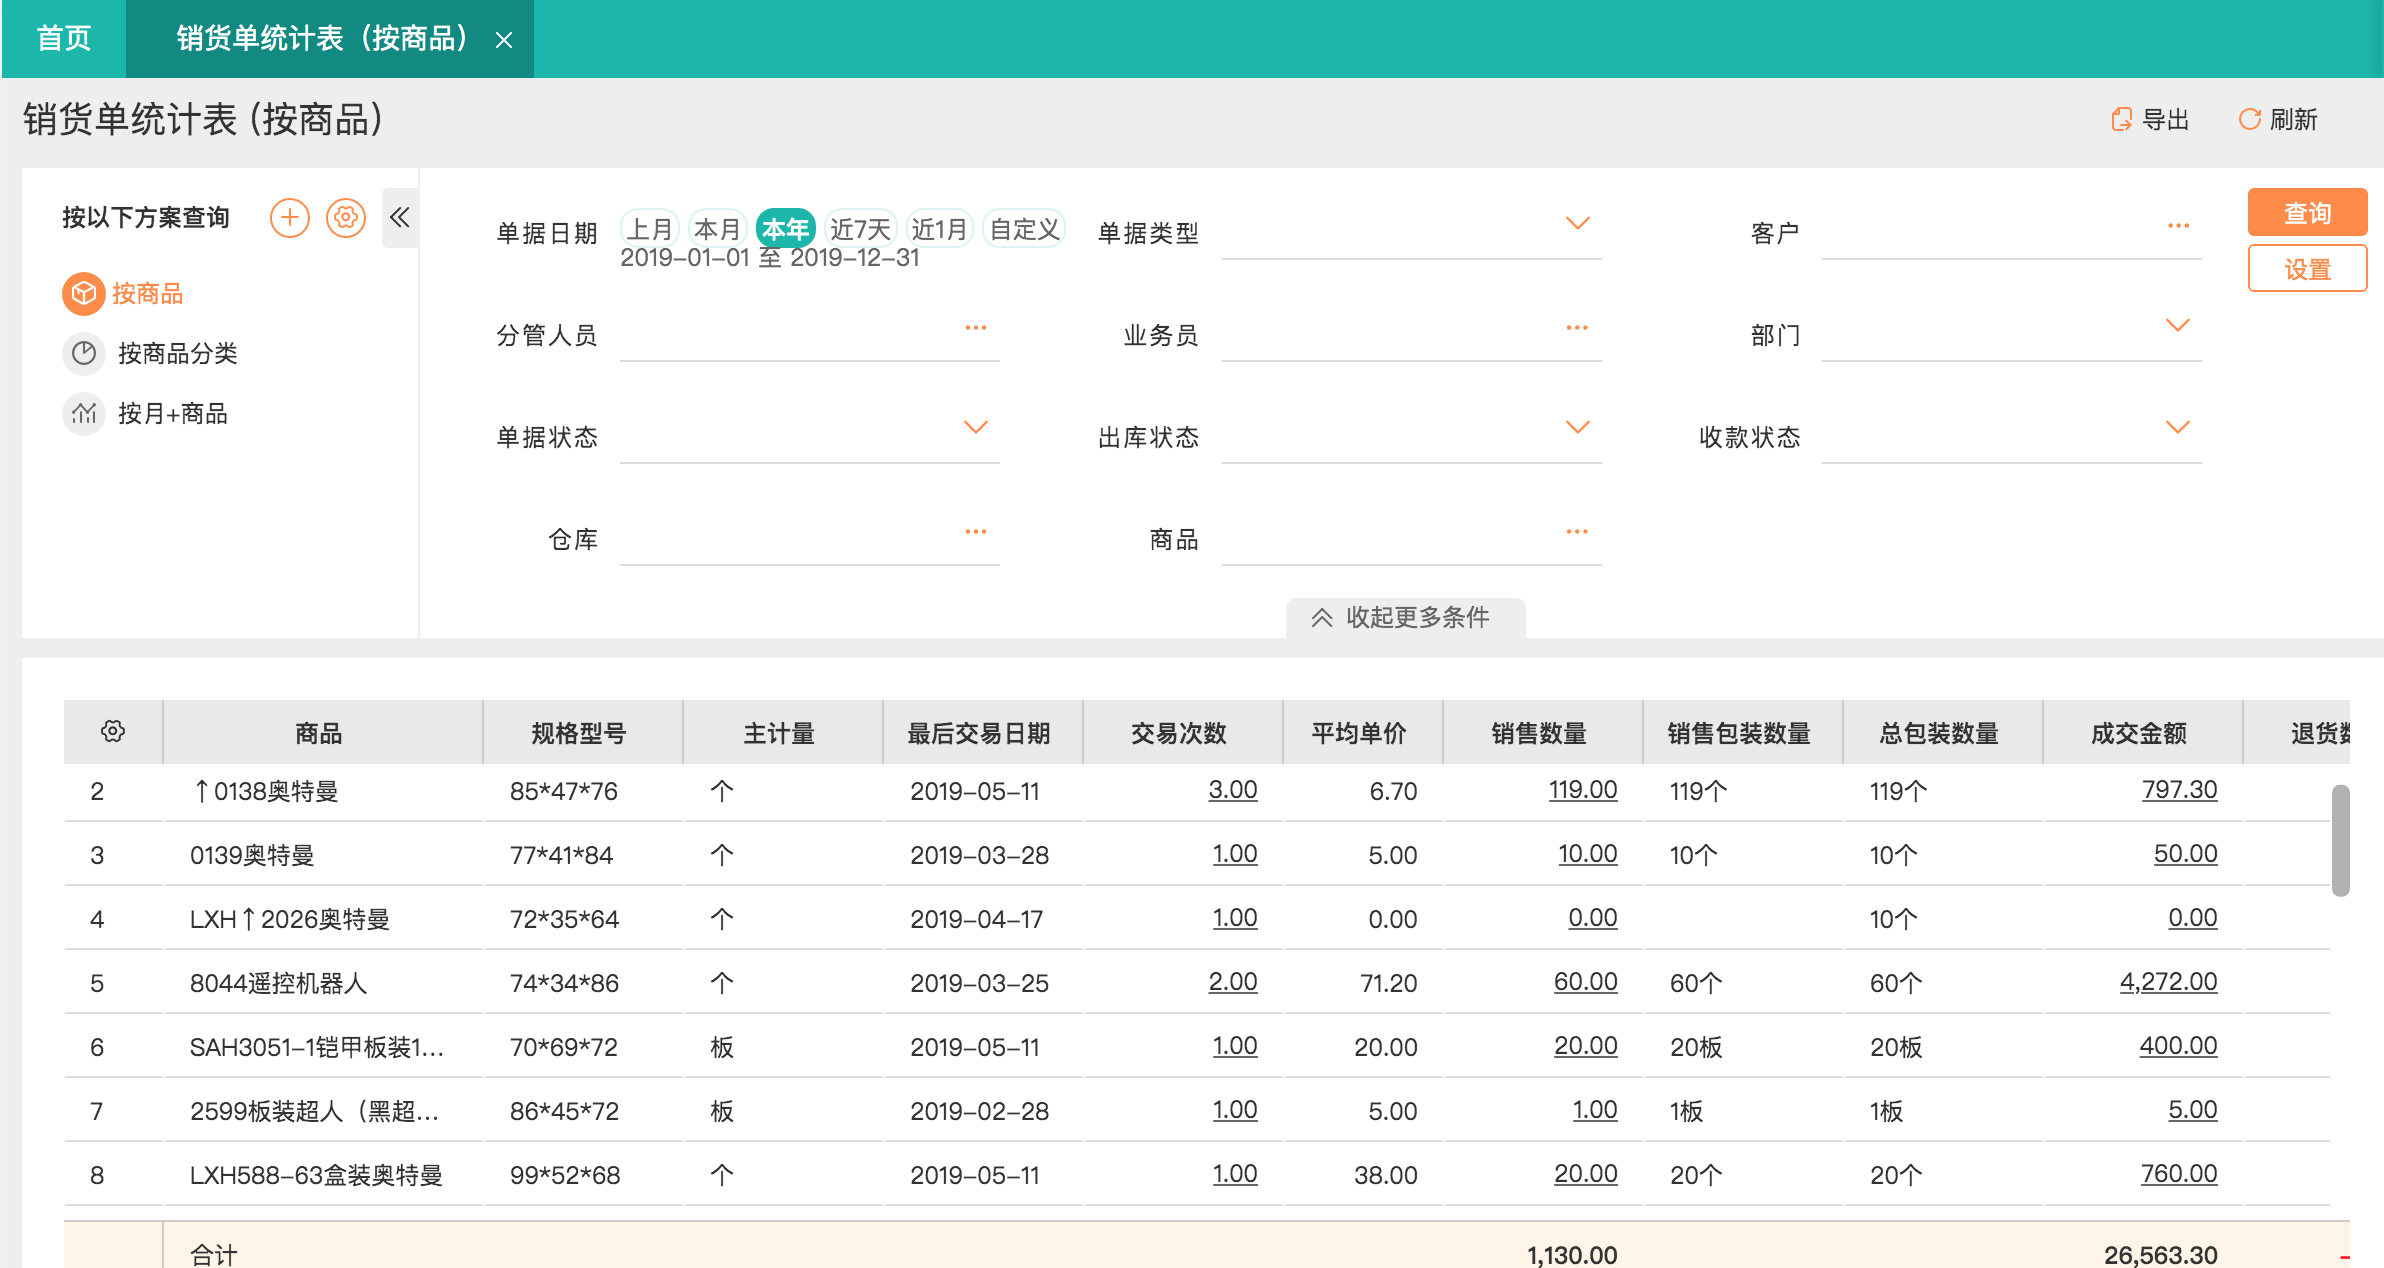Expand the 单据类型 dropdown
Screen dimensions: 2384x1268
tap(1578, 222)
